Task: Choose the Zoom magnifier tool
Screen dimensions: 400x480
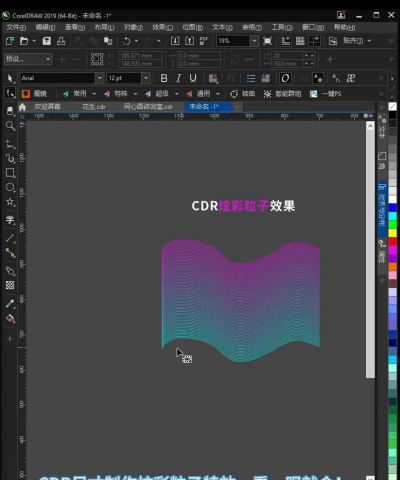Action: (x=10, y=126)
